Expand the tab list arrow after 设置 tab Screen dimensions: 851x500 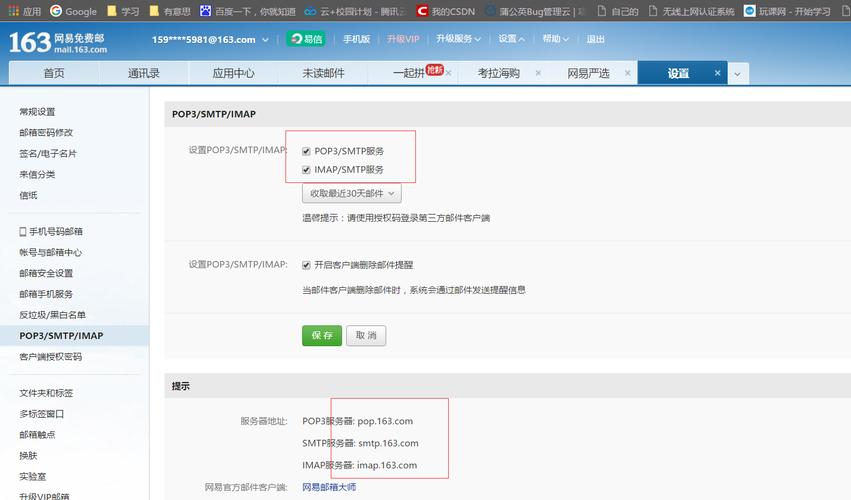[x=738, y=74]
